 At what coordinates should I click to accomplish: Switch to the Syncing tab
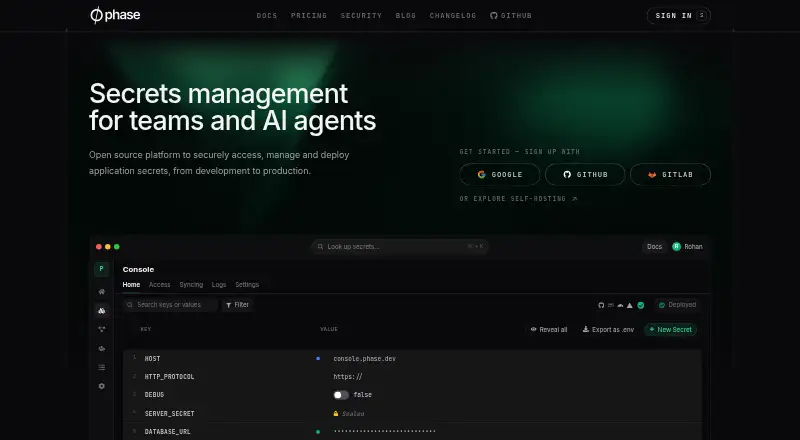(x=191, y=285)
